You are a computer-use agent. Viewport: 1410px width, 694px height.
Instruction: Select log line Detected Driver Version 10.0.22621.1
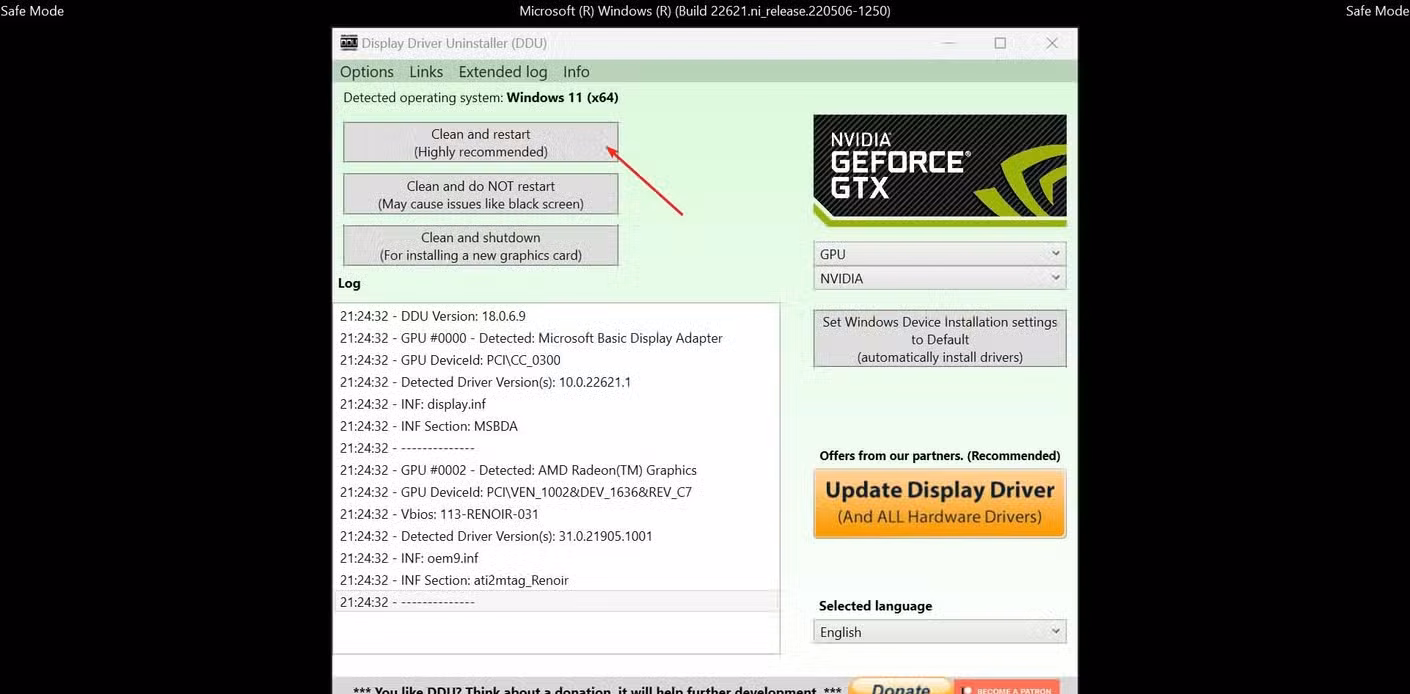(x=558, y=382)
